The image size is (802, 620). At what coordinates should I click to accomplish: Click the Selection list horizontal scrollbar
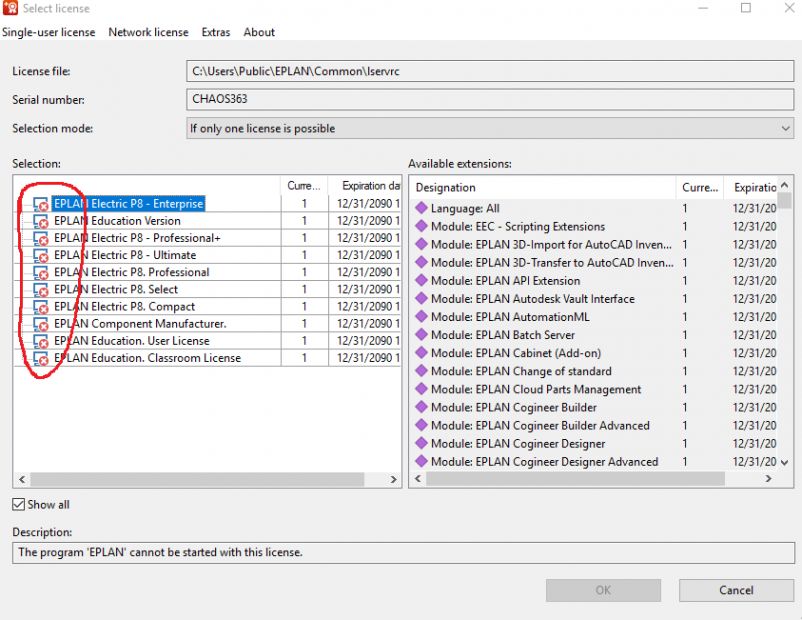click(x=200, y=480)
